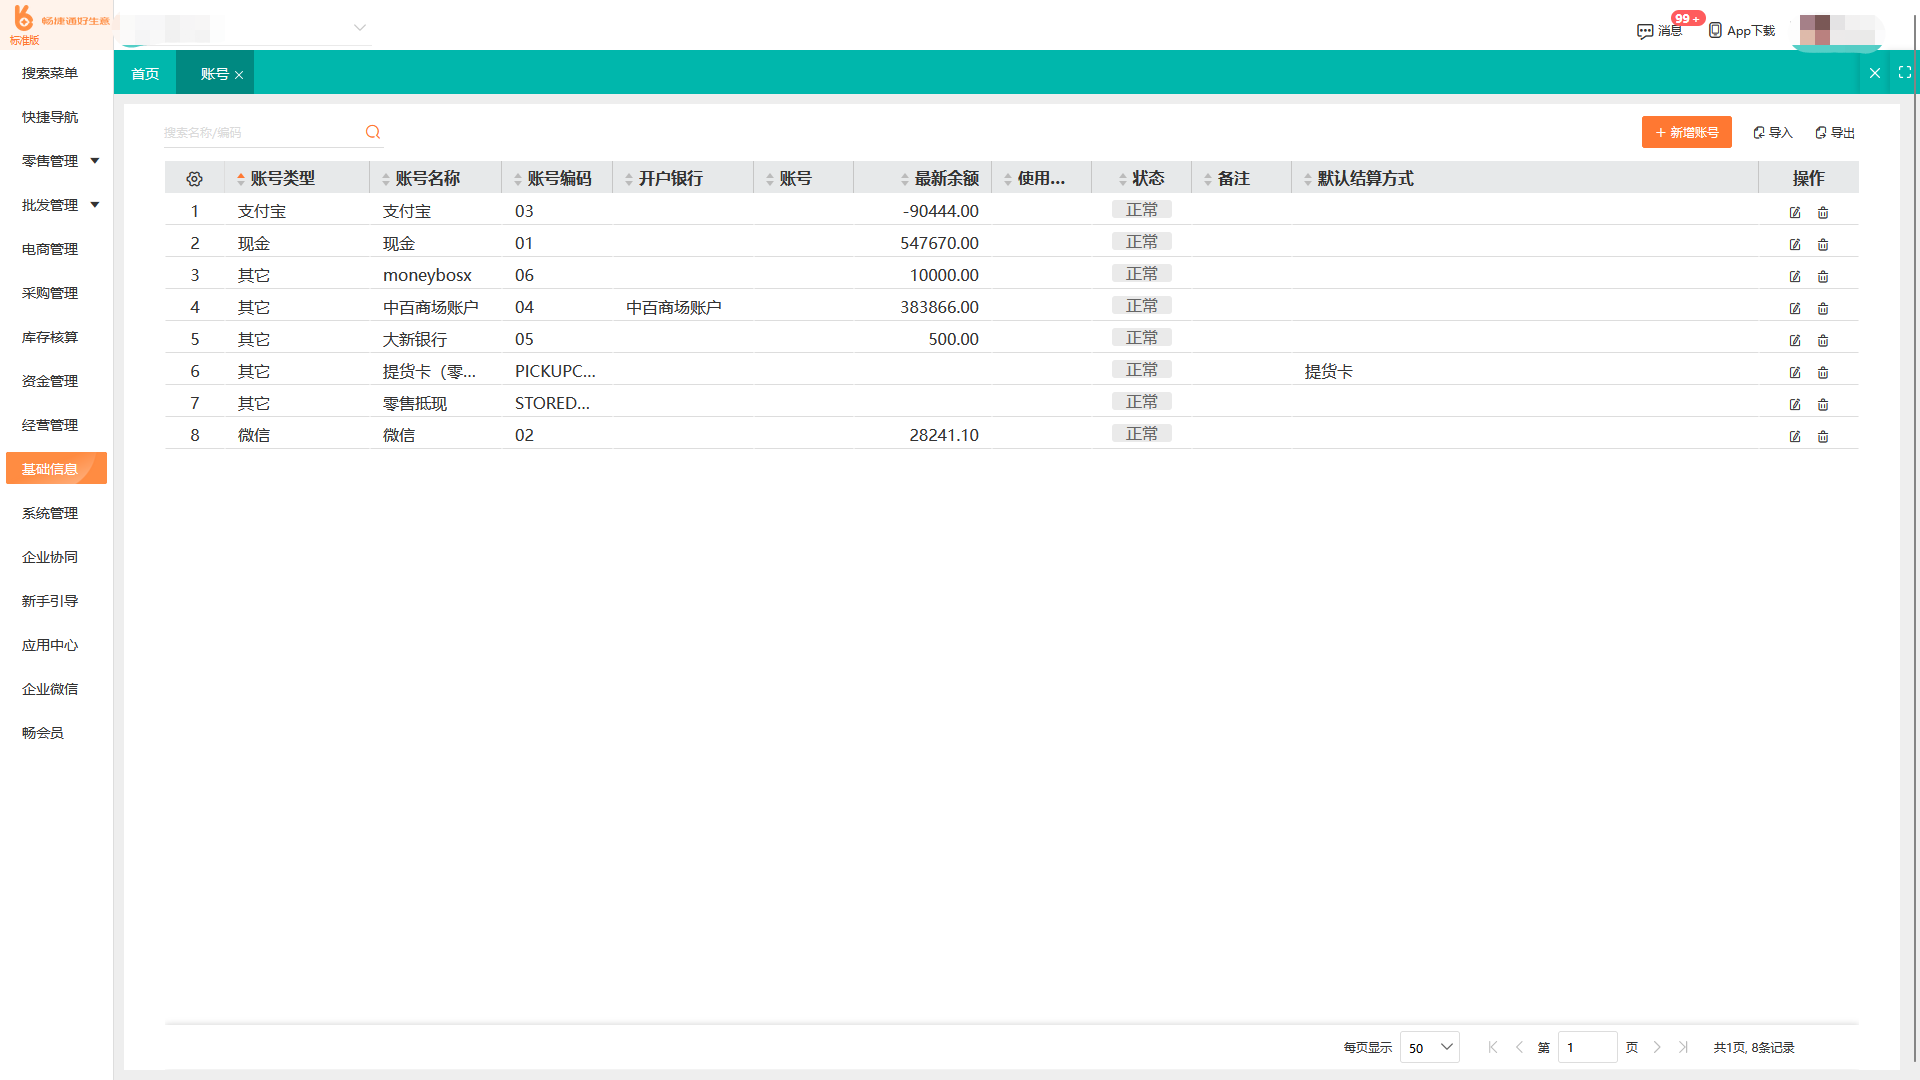1920x1080 pixels.
Task: Click the import 导入 icon
Action: [x=1774, y=132]
